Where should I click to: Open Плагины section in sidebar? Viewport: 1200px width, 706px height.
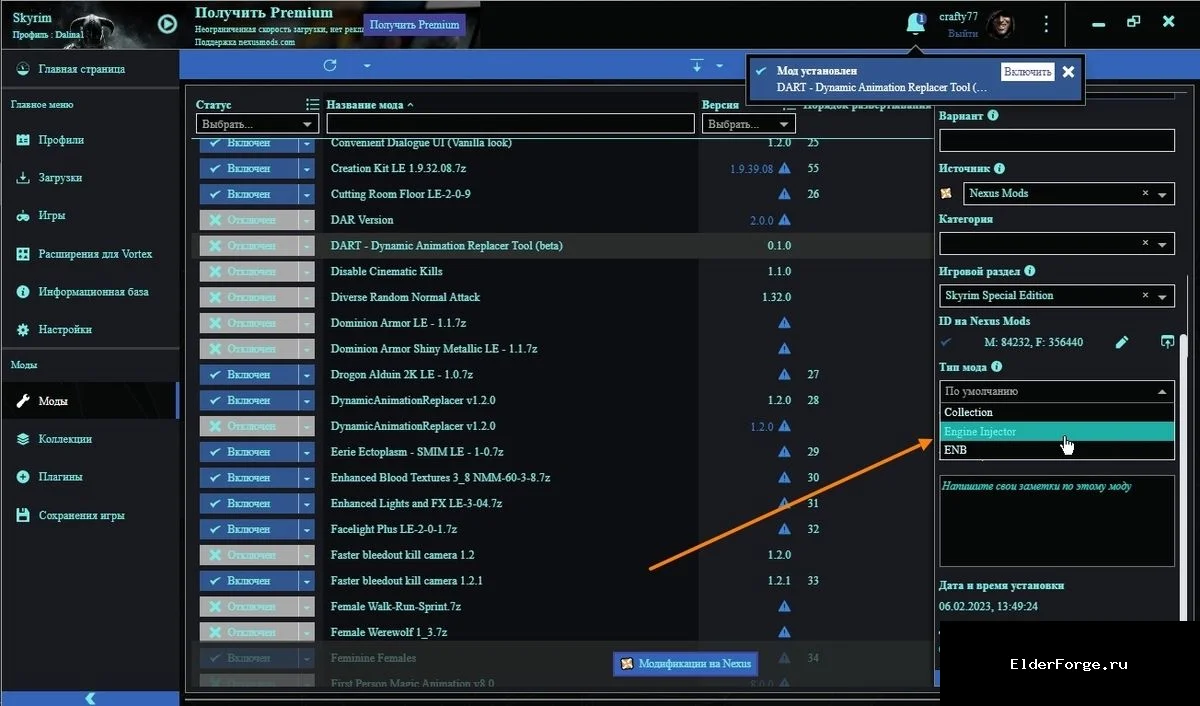pyautogui.click(x=60, y=477)
